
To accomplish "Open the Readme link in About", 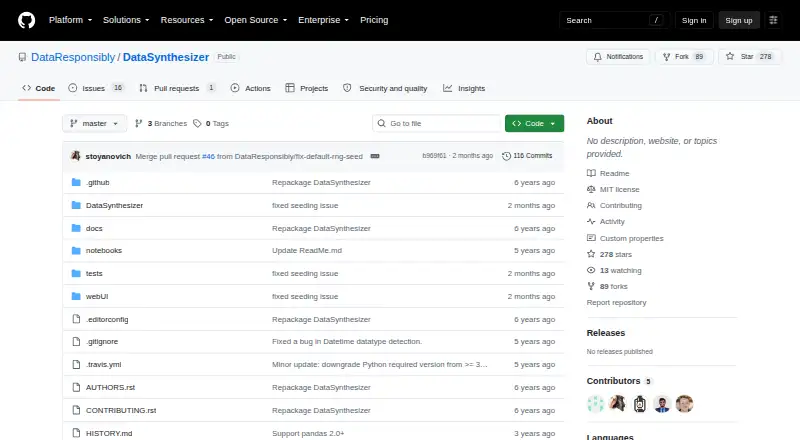I will (608, 173).
